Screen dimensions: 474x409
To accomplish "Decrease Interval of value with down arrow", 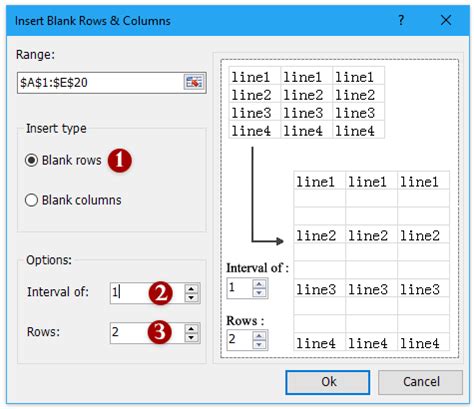I will pyautogui.click(x=191, y=297).
